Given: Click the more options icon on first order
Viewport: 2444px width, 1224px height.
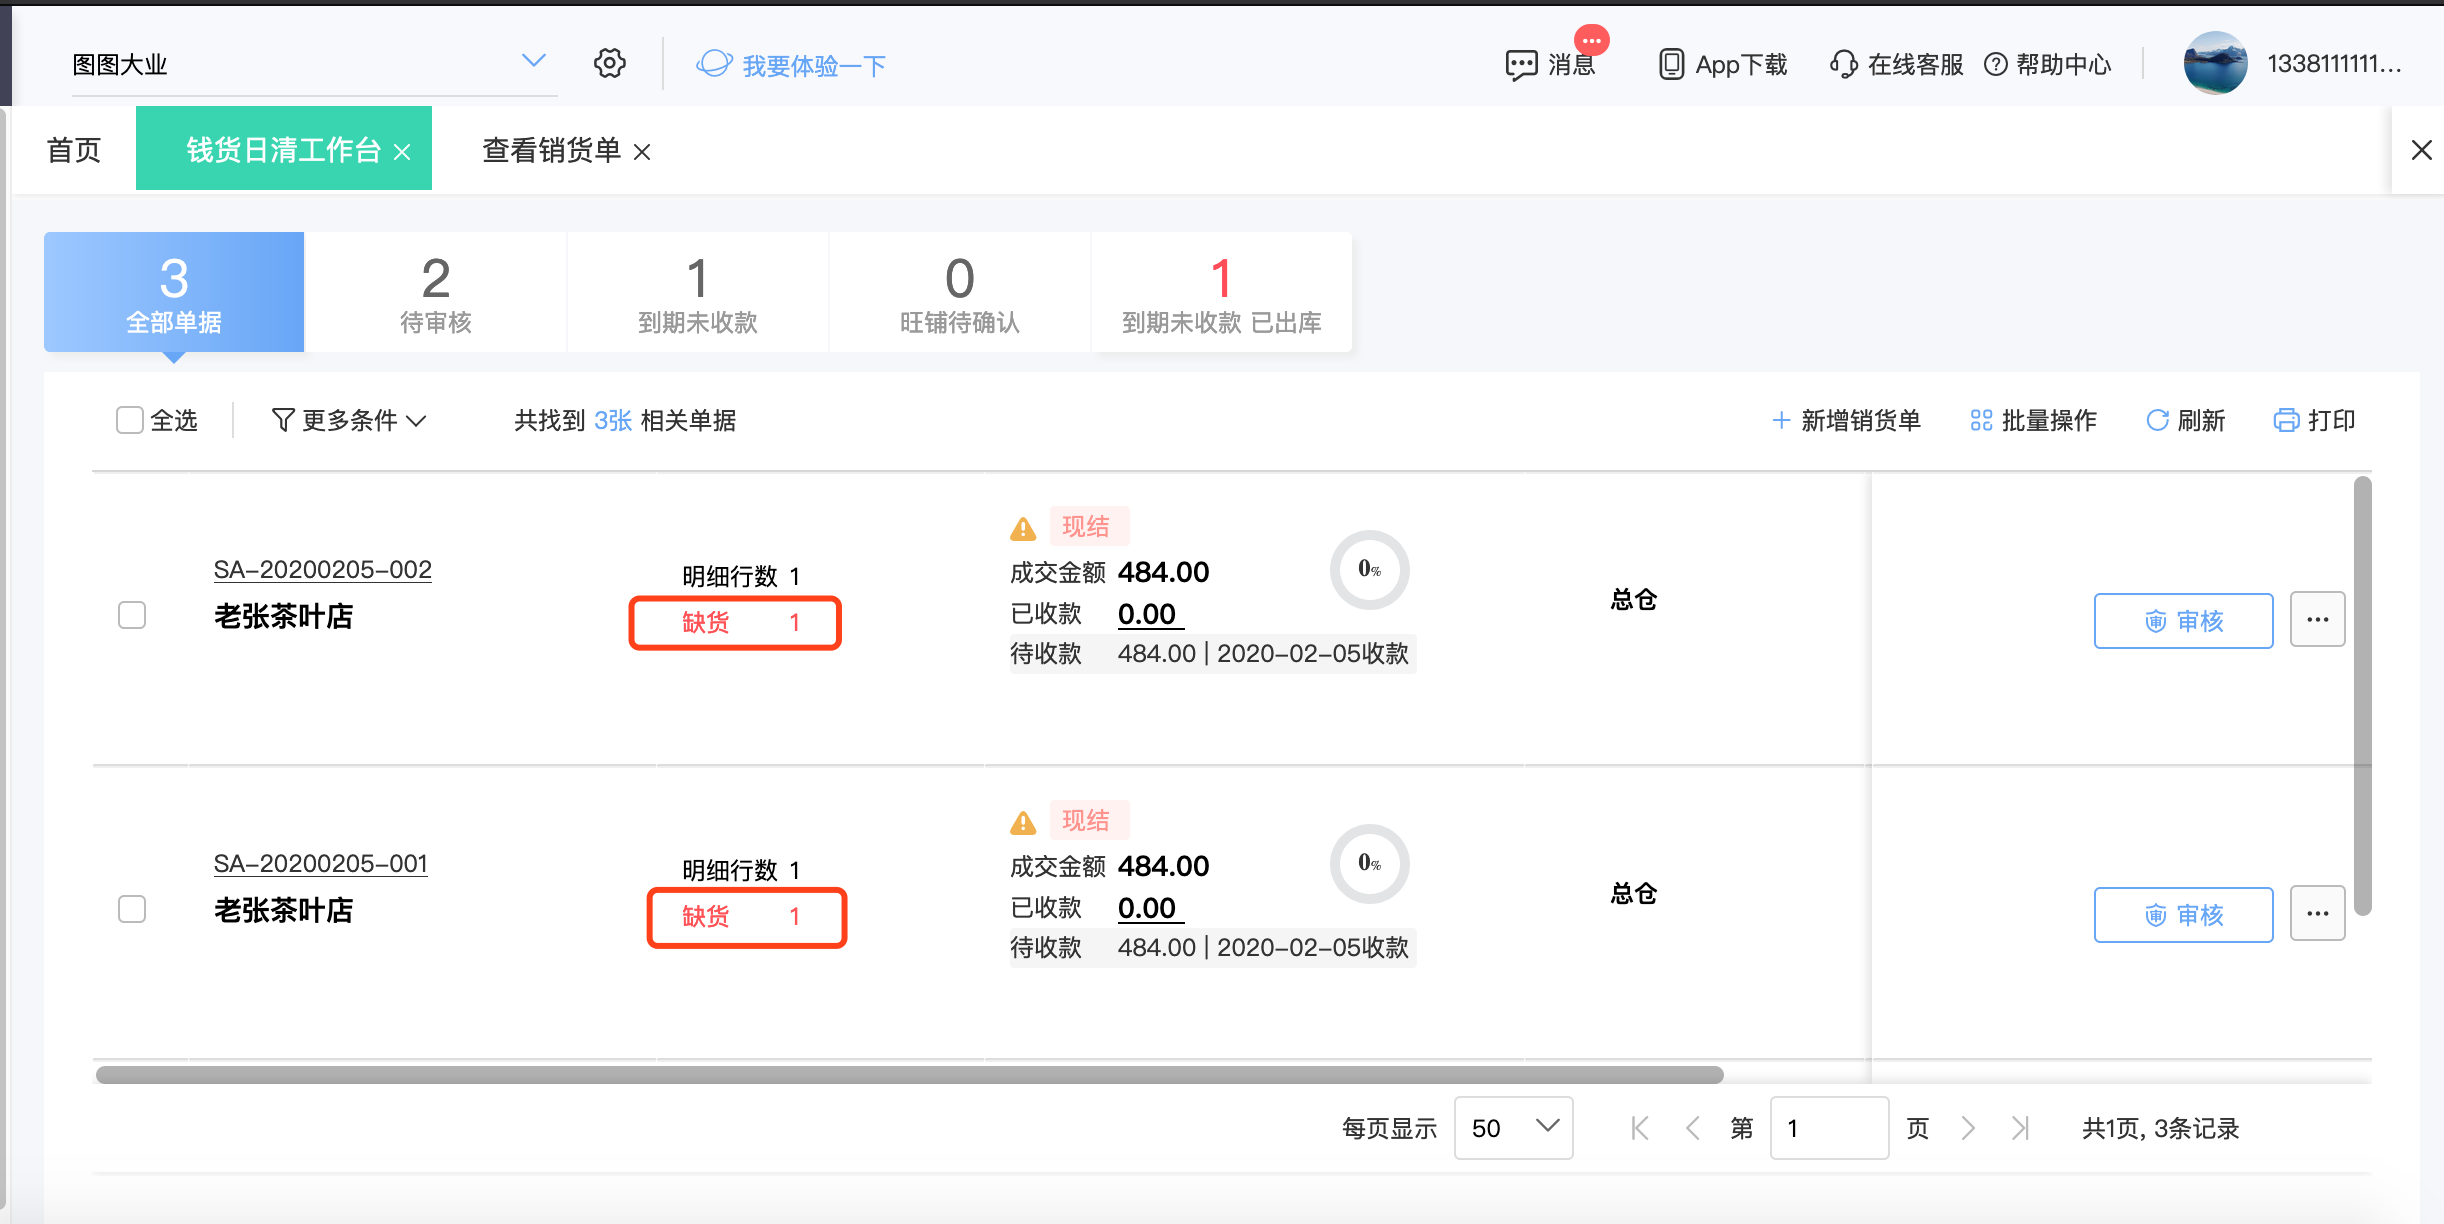Looking at the screenshot, I should click(2318, 618).
